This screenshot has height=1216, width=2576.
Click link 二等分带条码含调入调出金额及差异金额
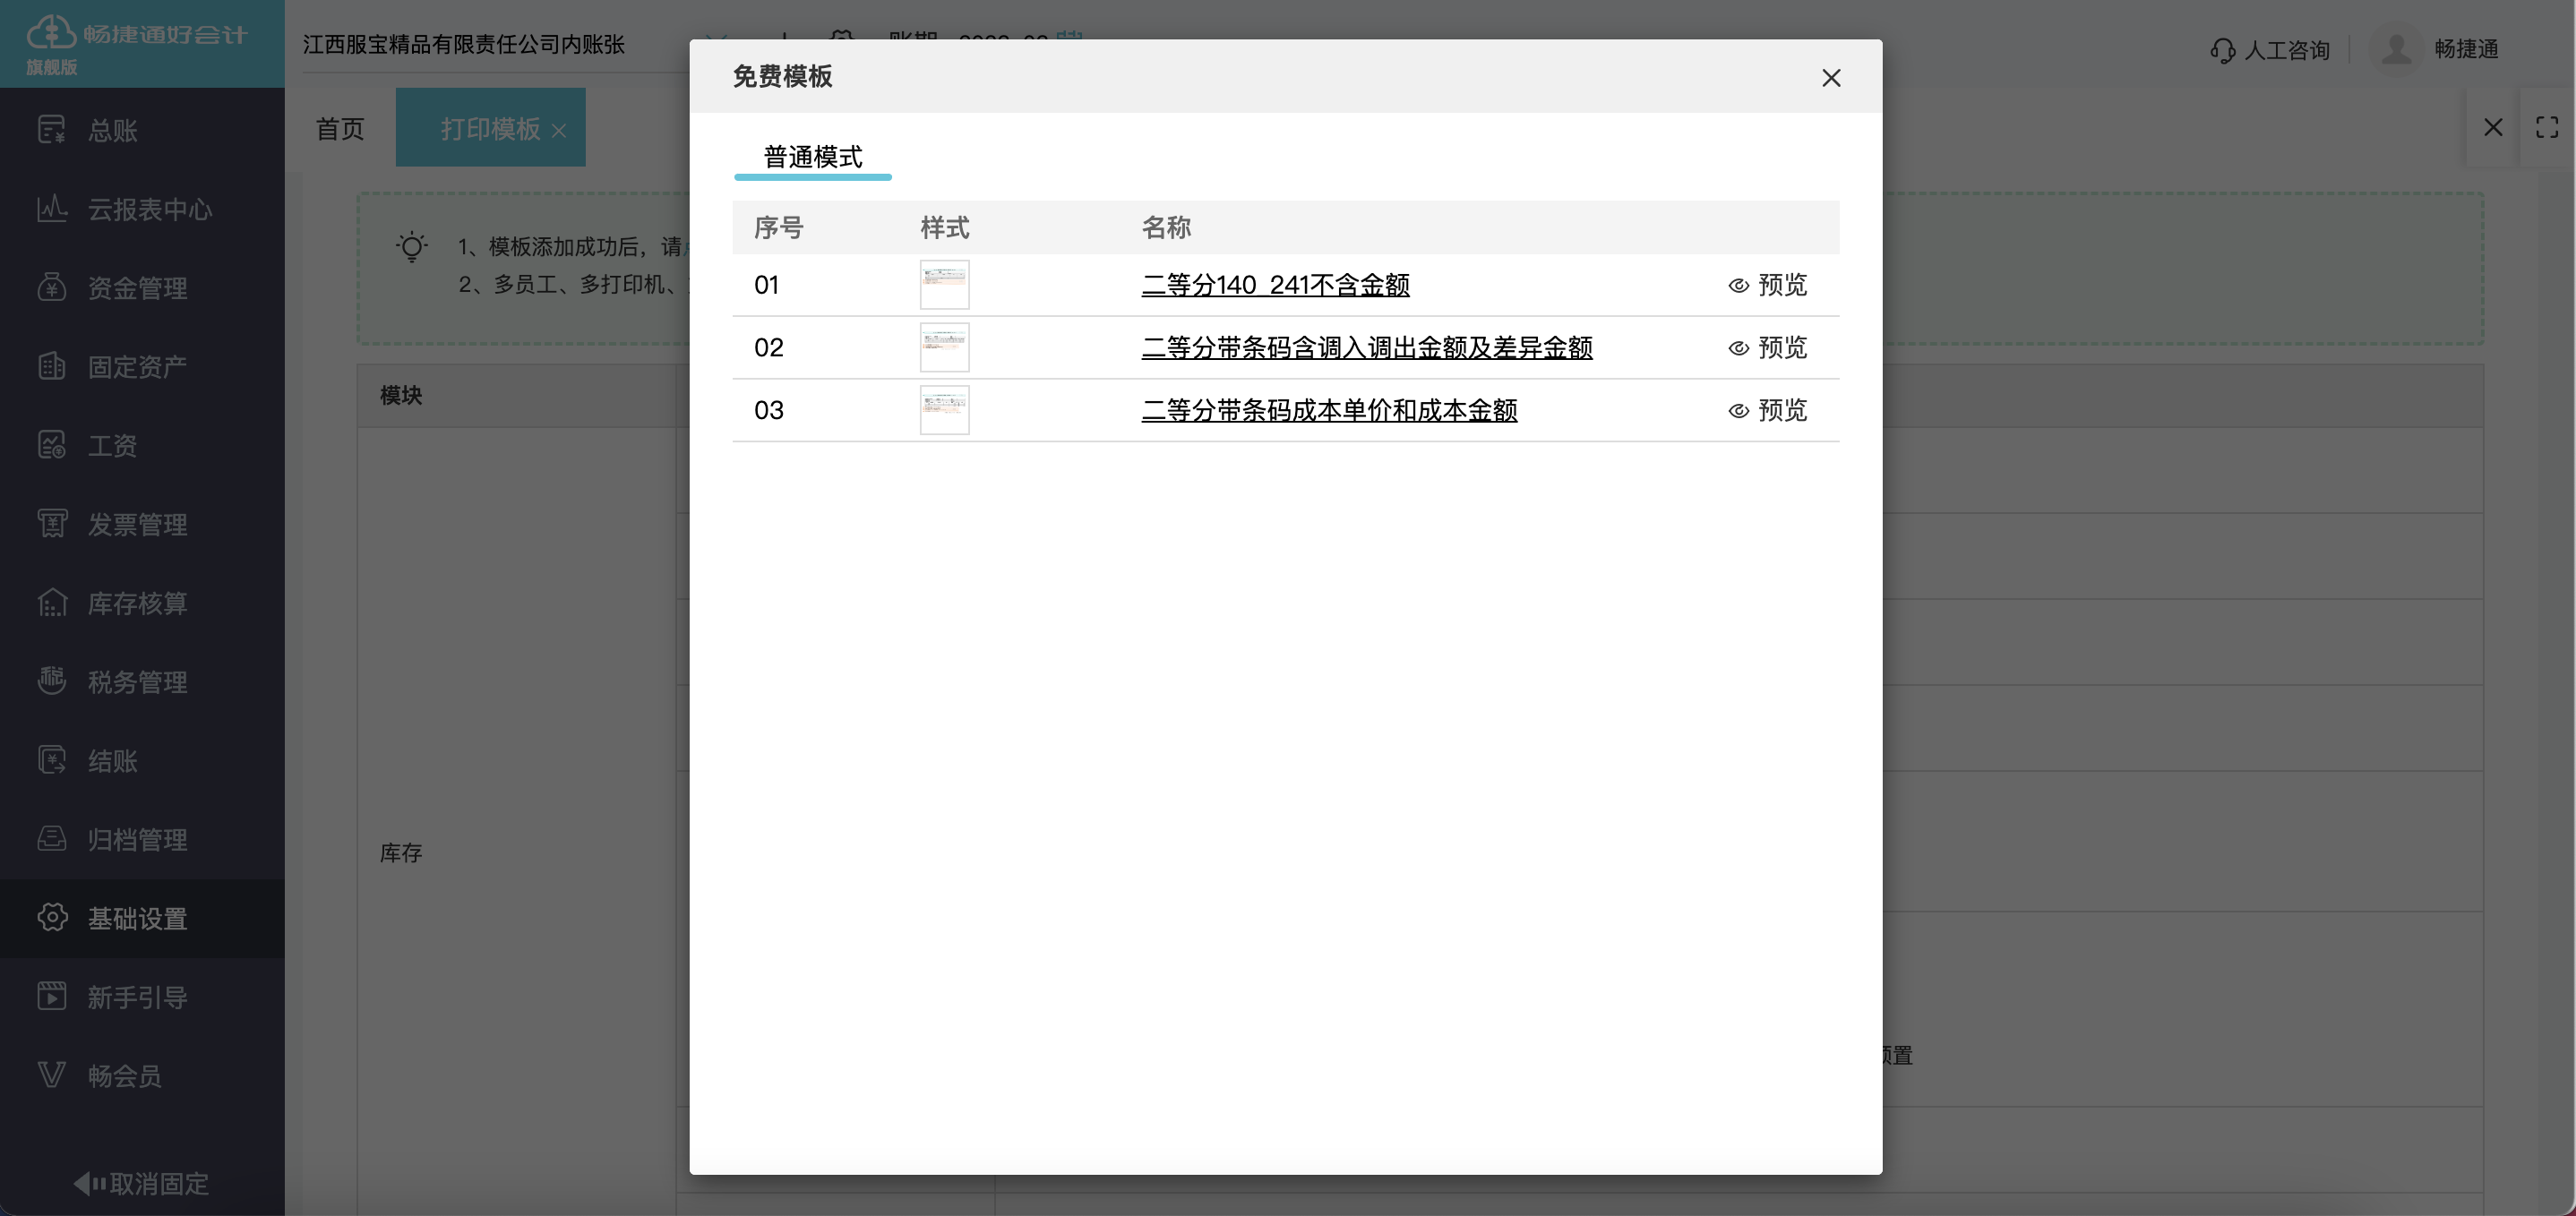coord(1365,348)
